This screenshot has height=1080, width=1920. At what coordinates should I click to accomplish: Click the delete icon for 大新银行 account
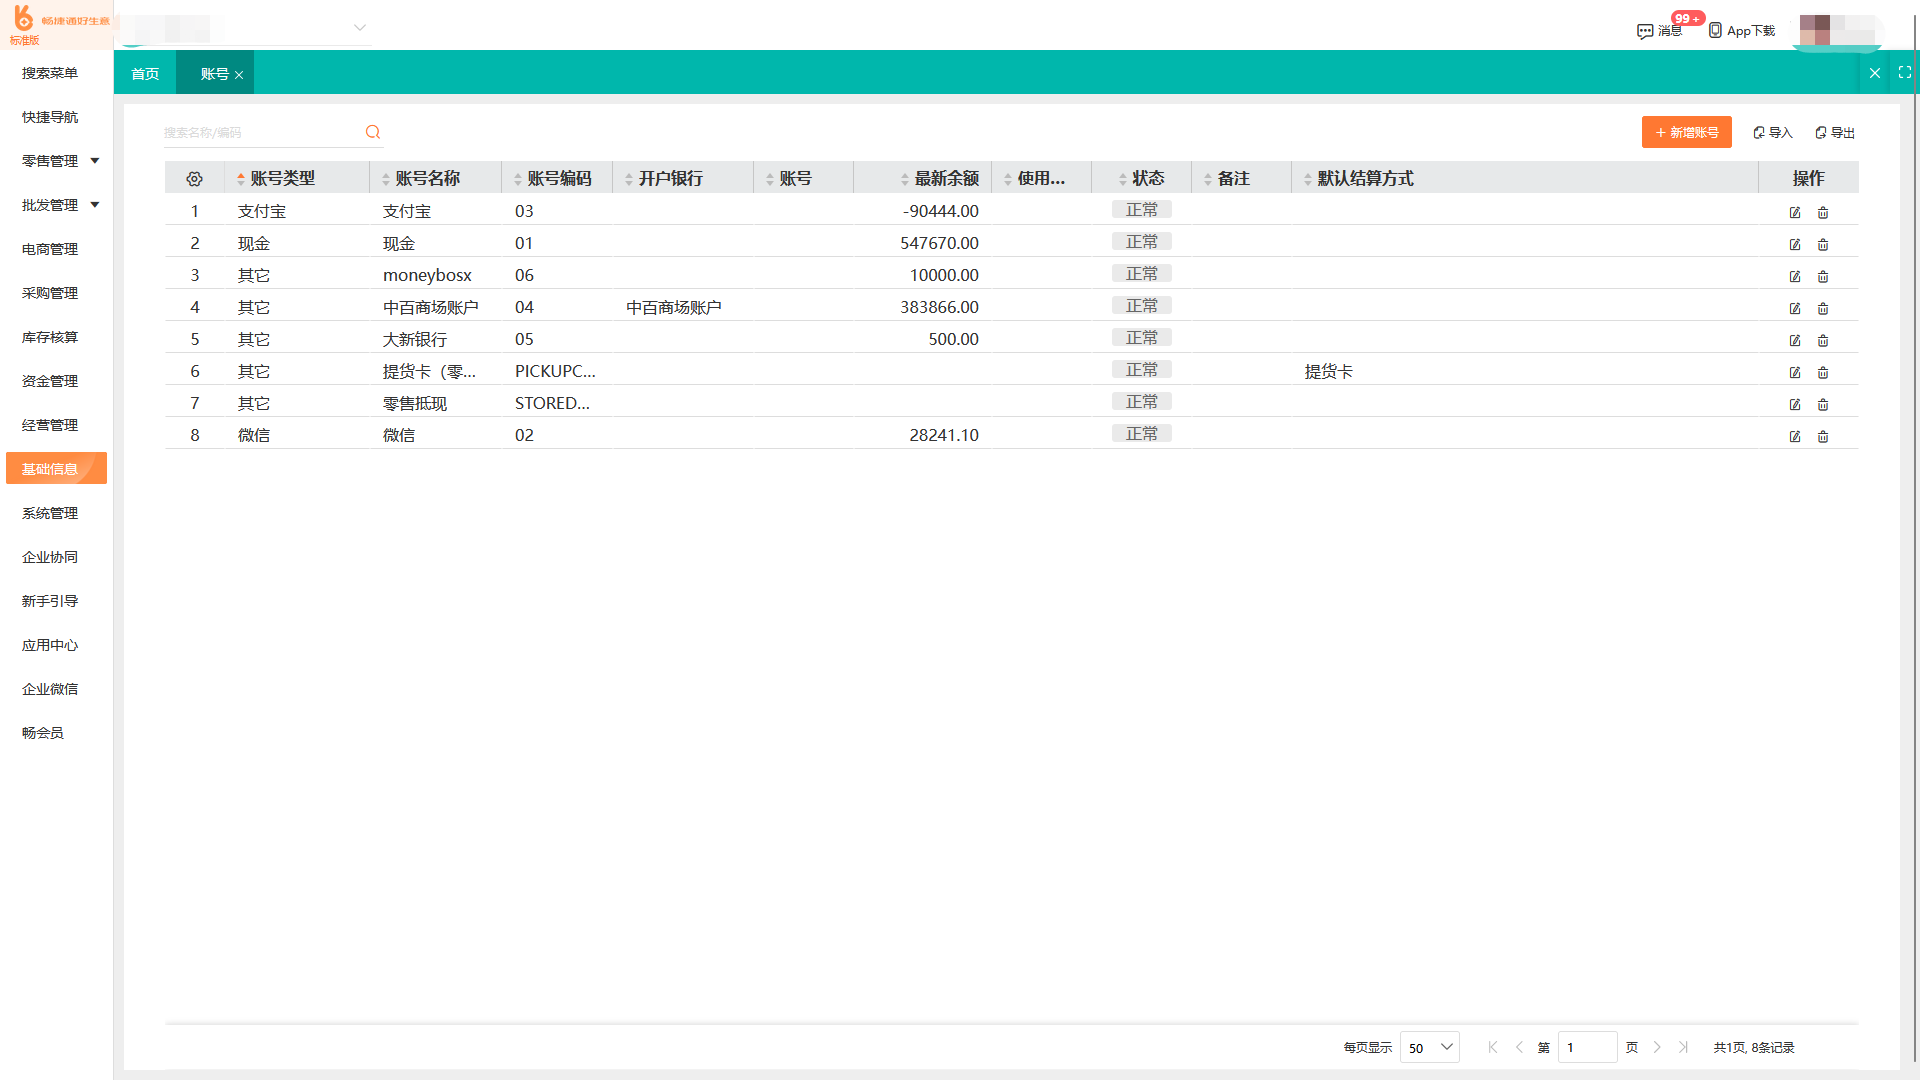pyautogui.click(x=1822, y=339)
